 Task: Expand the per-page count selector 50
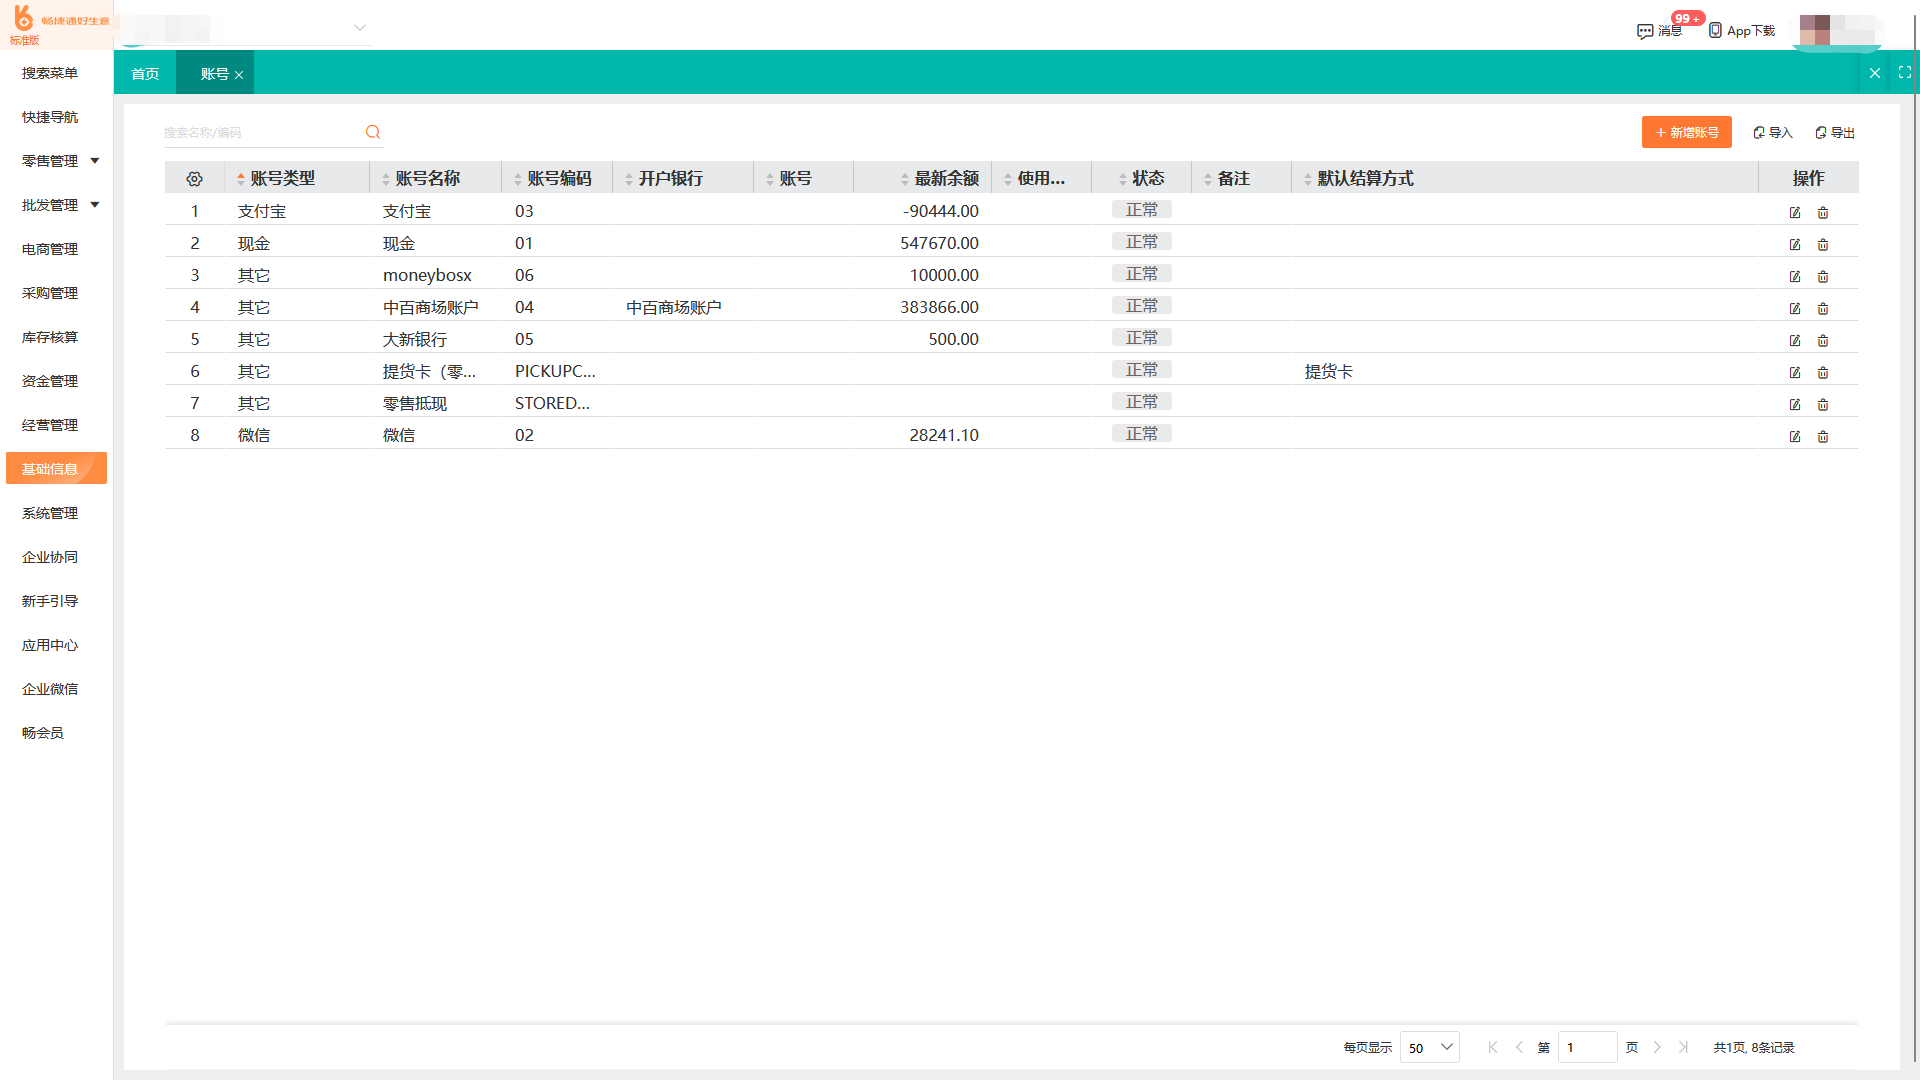(1428, 1047)
